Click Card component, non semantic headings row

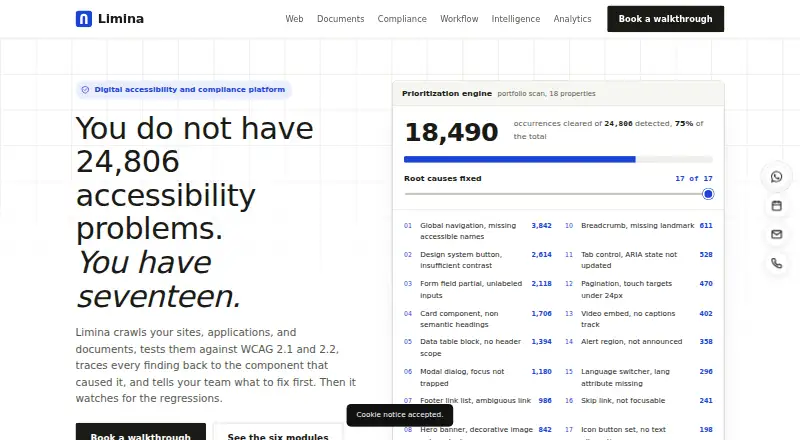(478, 319)
